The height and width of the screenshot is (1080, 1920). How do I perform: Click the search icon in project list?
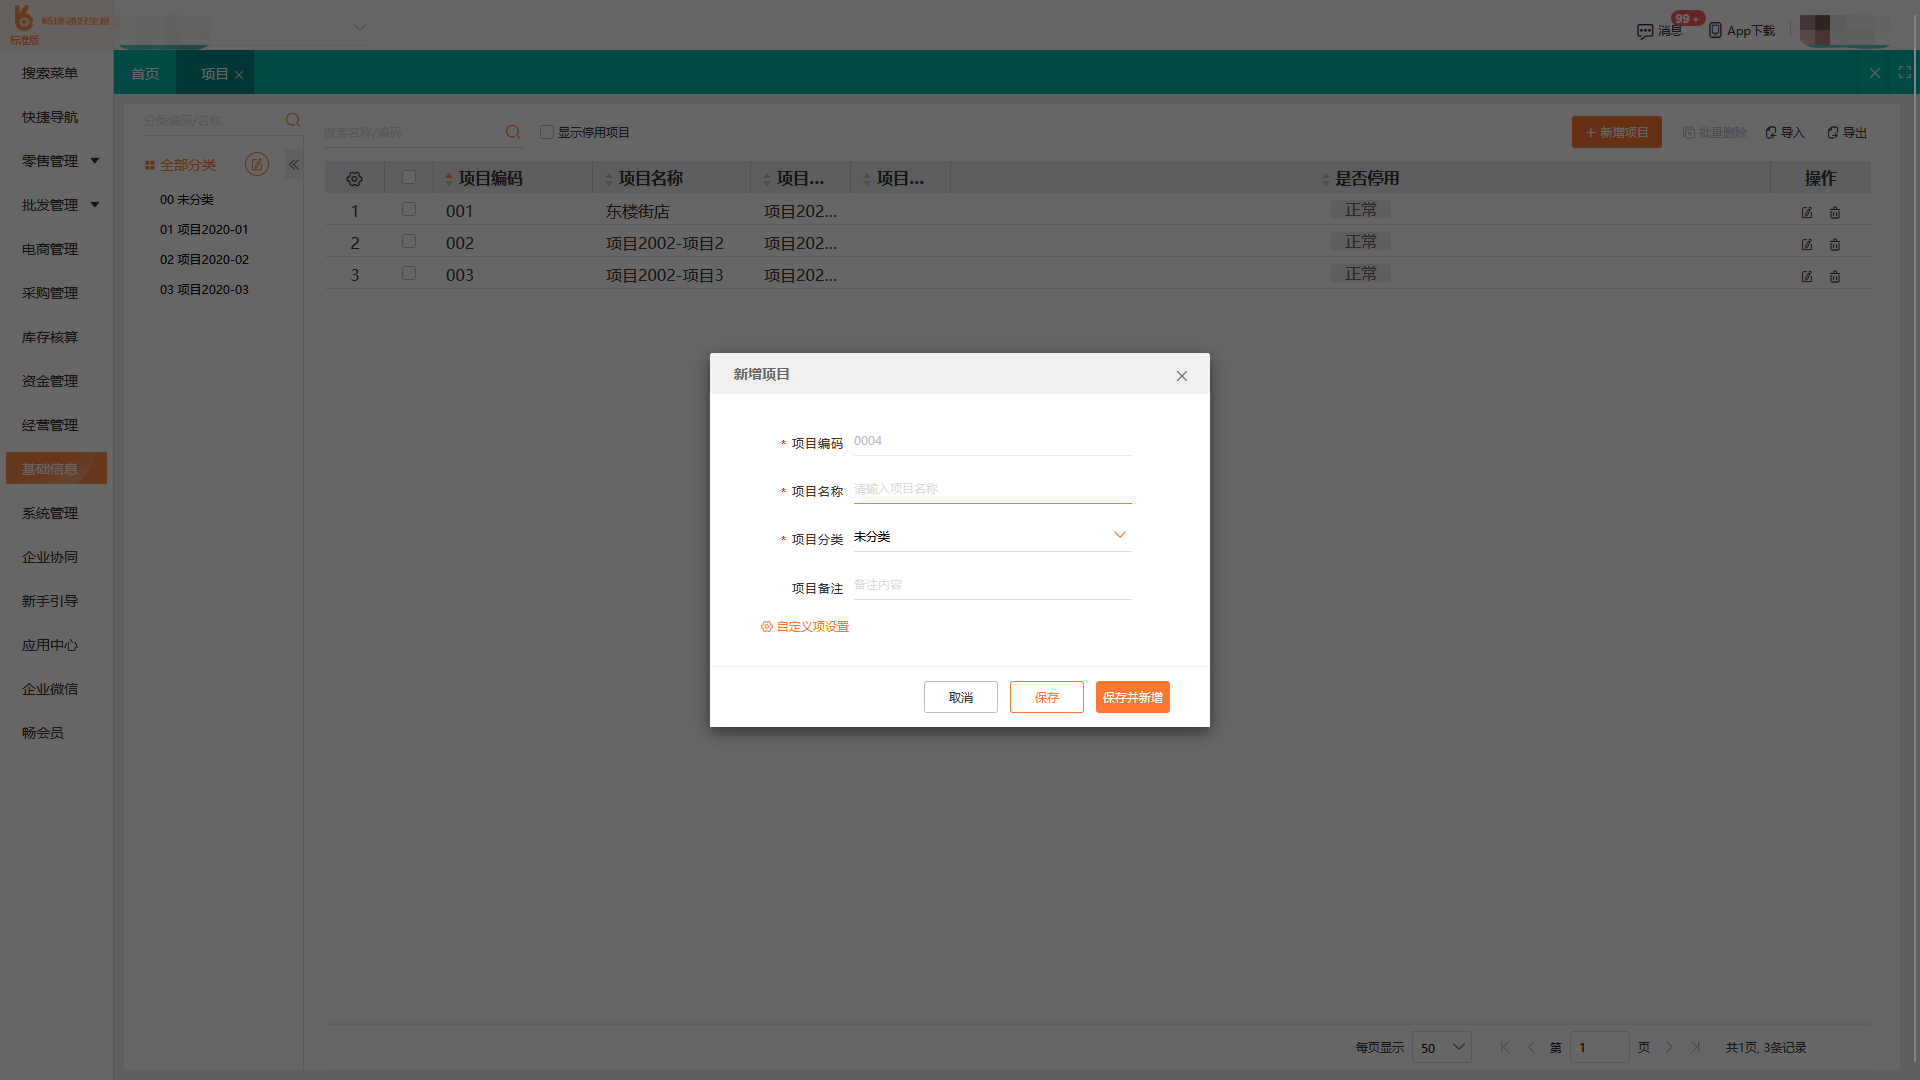(x=513, y=132)
